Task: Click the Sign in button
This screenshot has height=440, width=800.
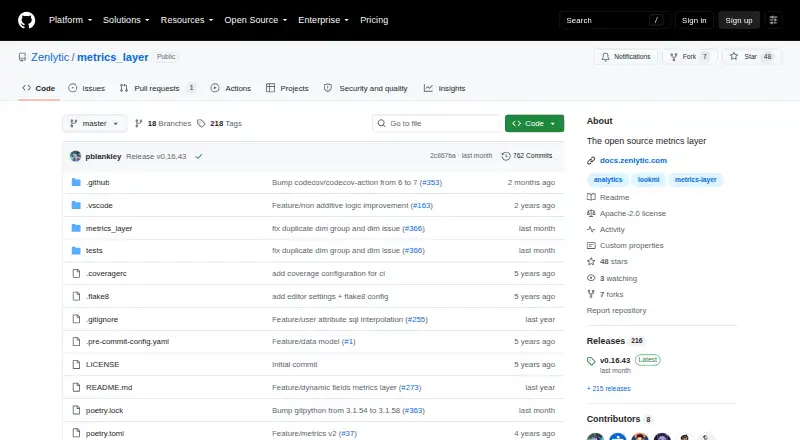Action: [x=694, y=20]
